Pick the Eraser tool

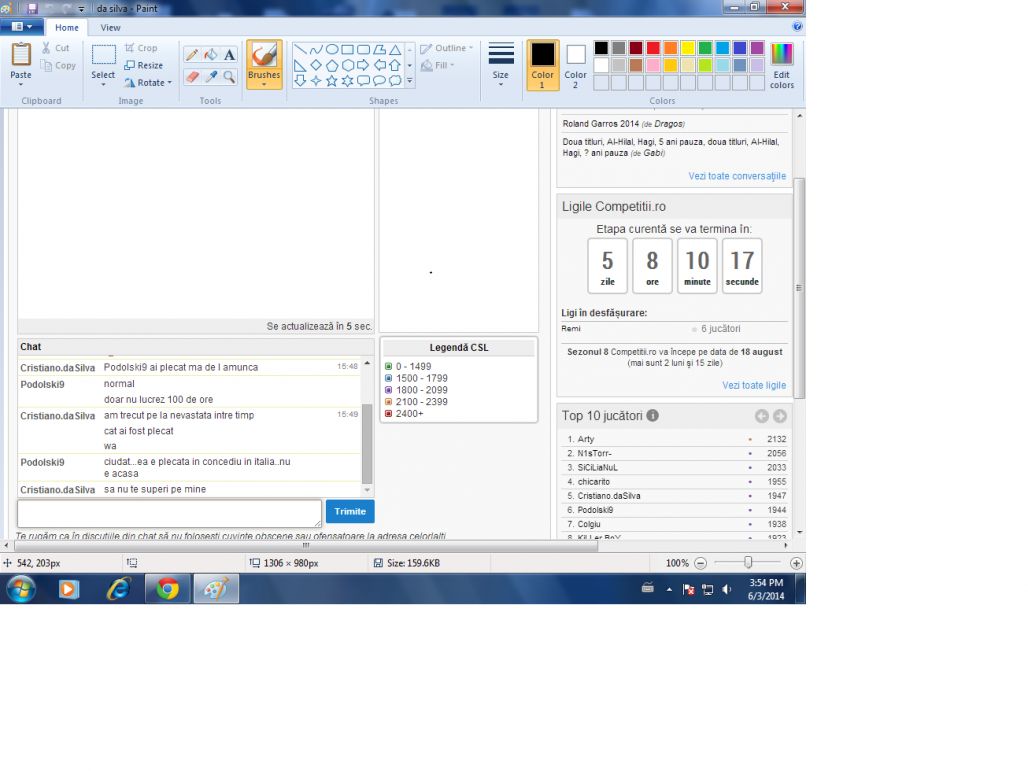(192, 76)
